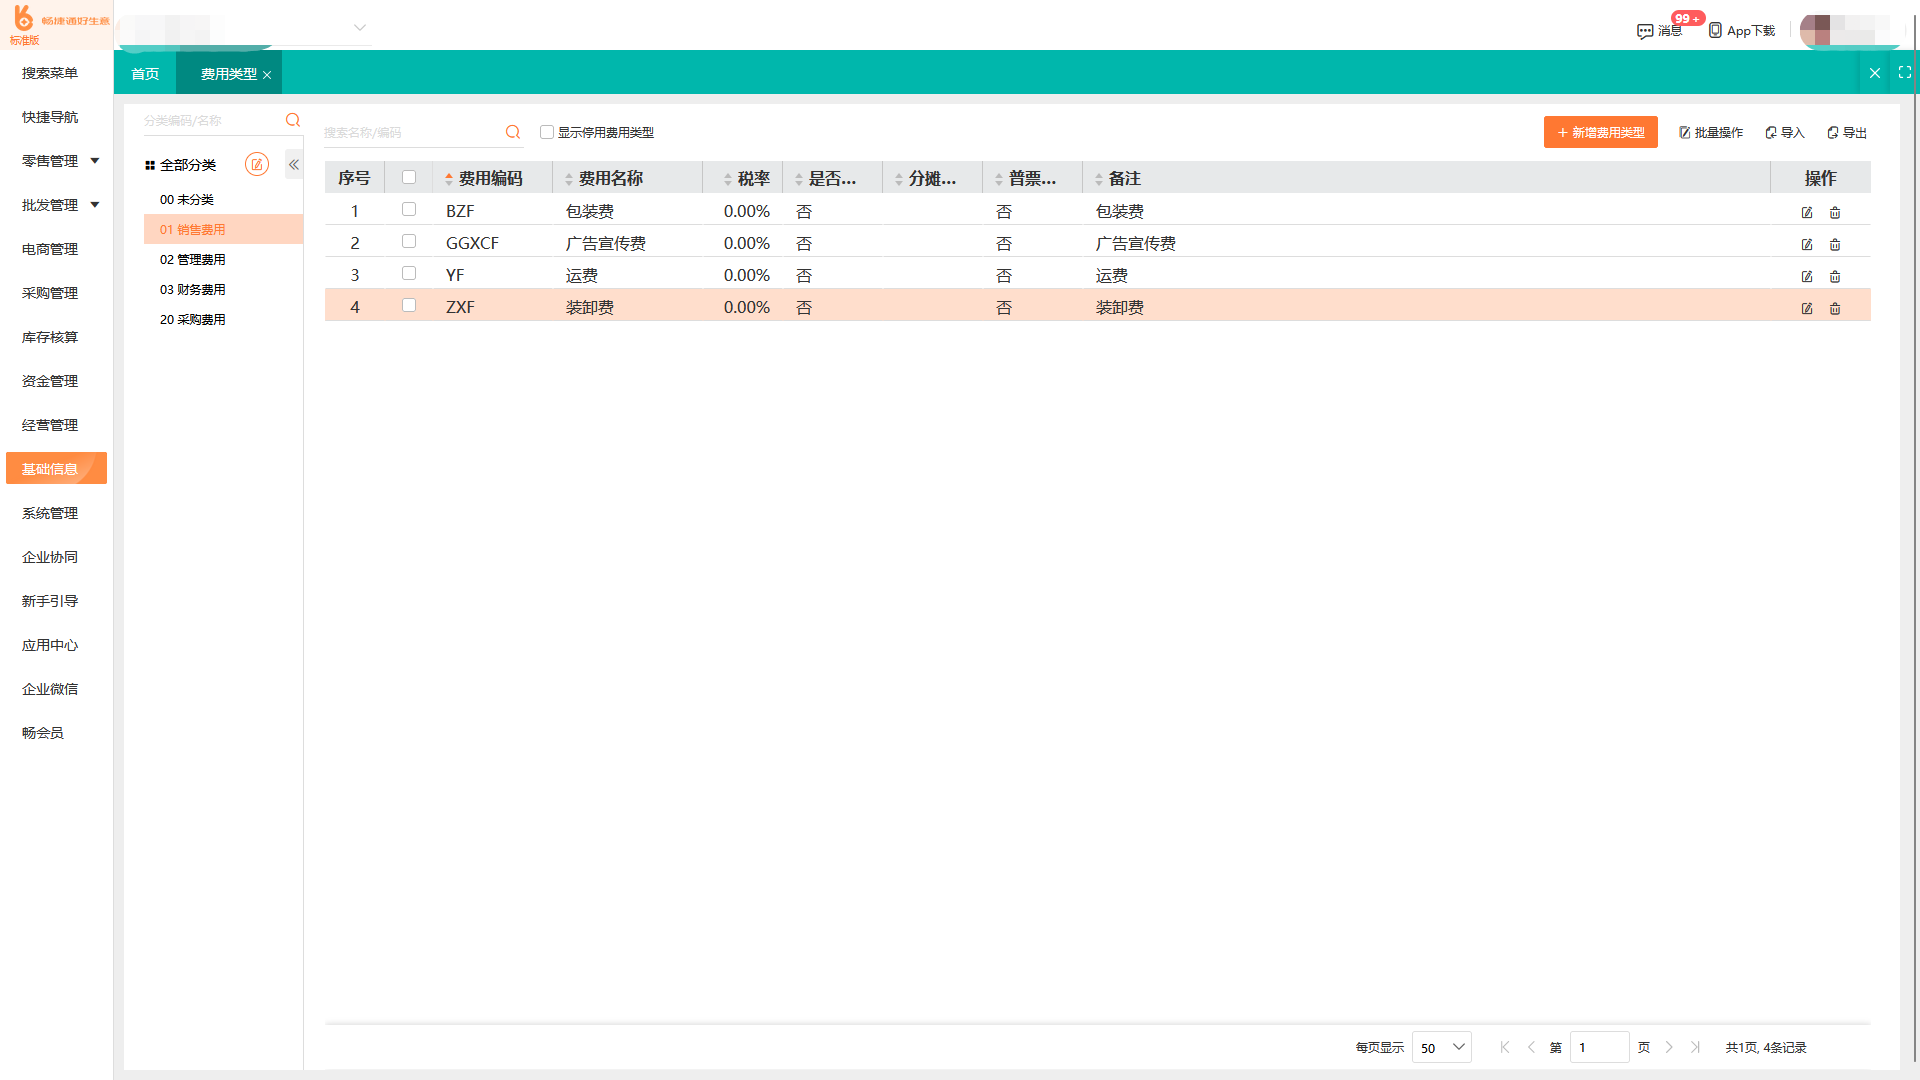This screenshot has width=1920, height=1080.
Task: Click 新增费用类型 button
Action: 1601,131
